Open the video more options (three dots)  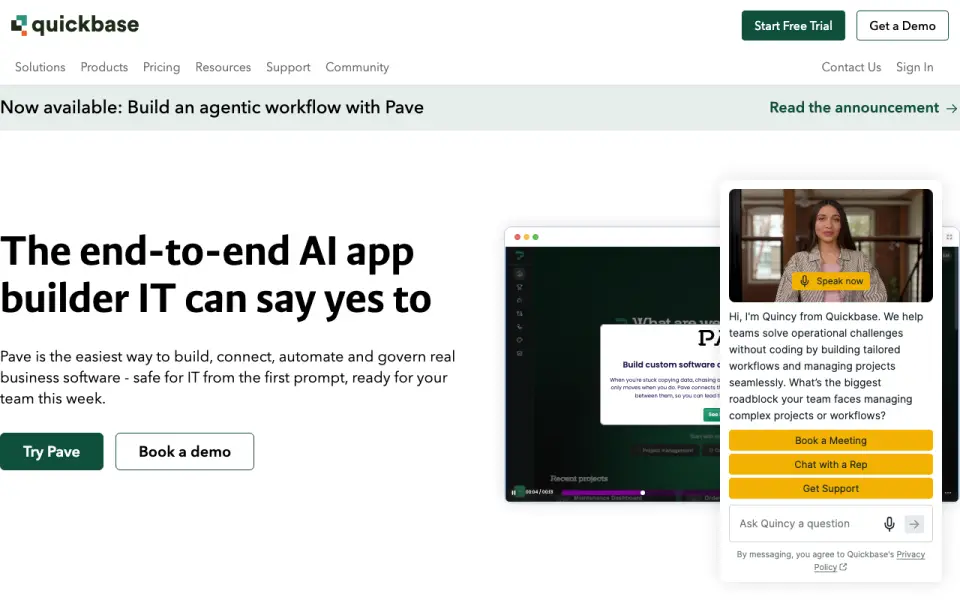coord(948,492)
